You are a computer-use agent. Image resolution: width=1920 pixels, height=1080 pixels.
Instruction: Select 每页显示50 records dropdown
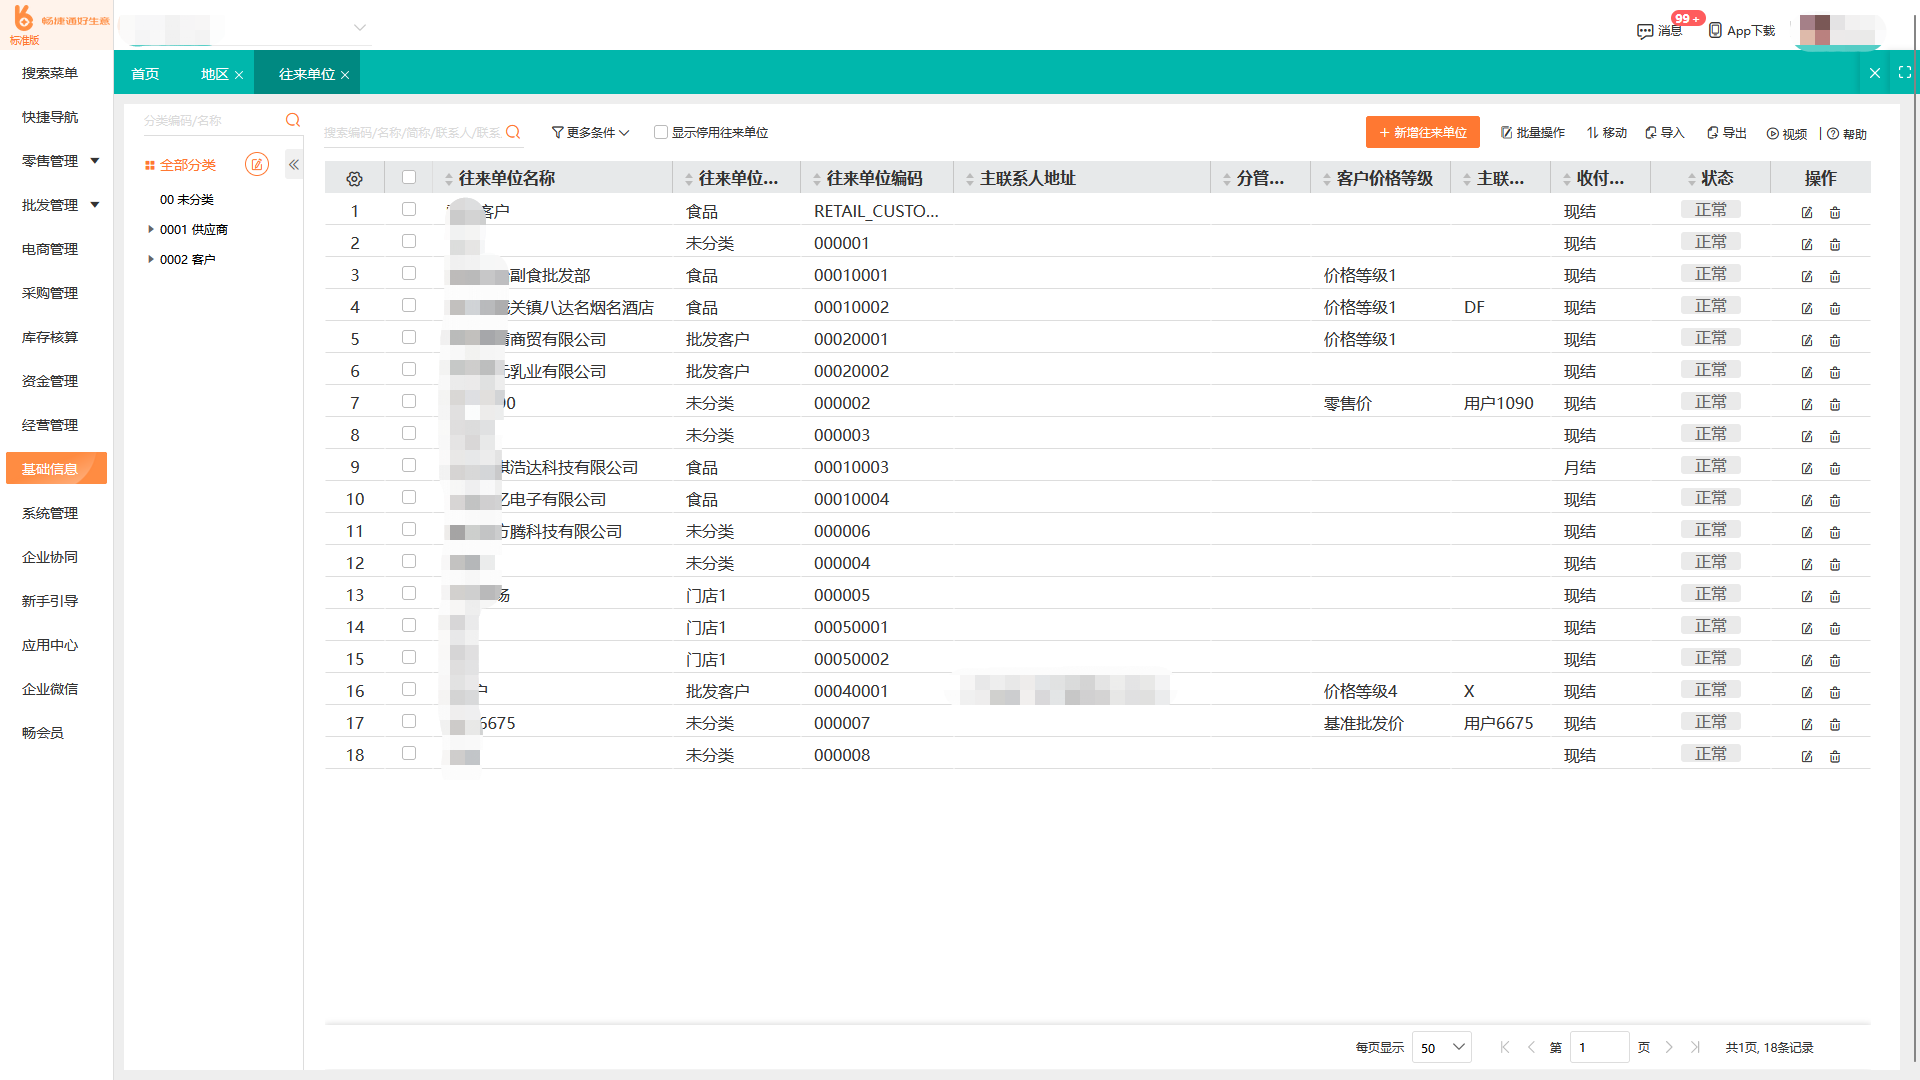[1439, 1048]
